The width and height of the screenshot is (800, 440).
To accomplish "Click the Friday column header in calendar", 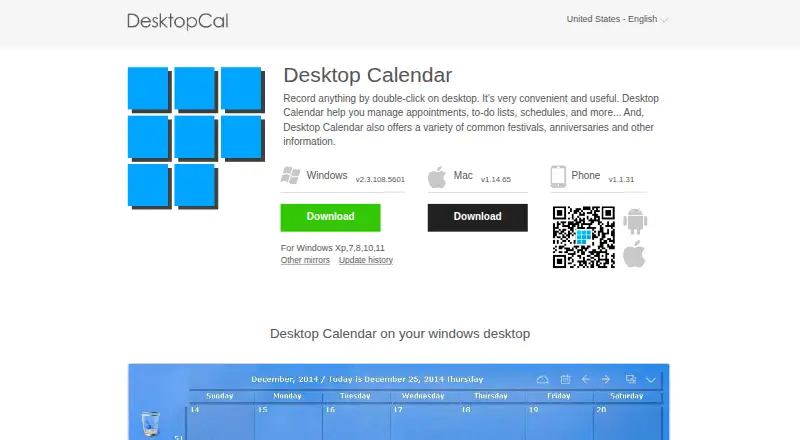I will (559, 396).
